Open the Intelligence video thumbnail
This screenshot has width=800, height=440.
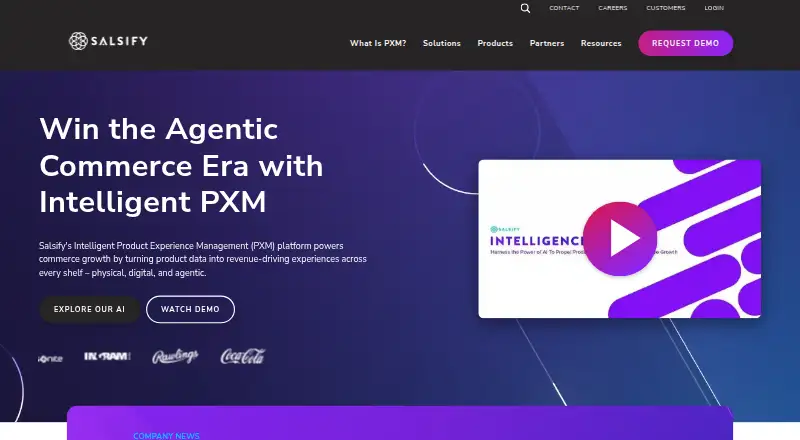619,239
